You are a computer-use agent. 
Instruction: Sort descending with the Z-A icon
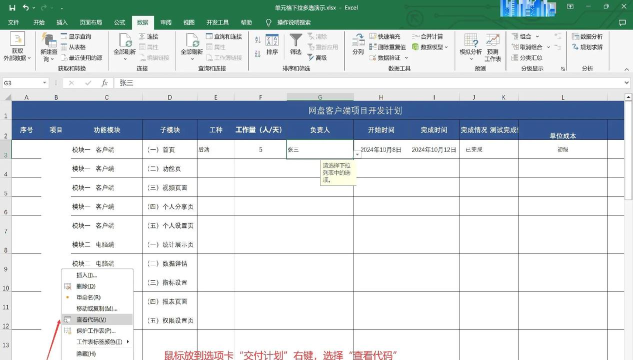[x=258, y=53]
